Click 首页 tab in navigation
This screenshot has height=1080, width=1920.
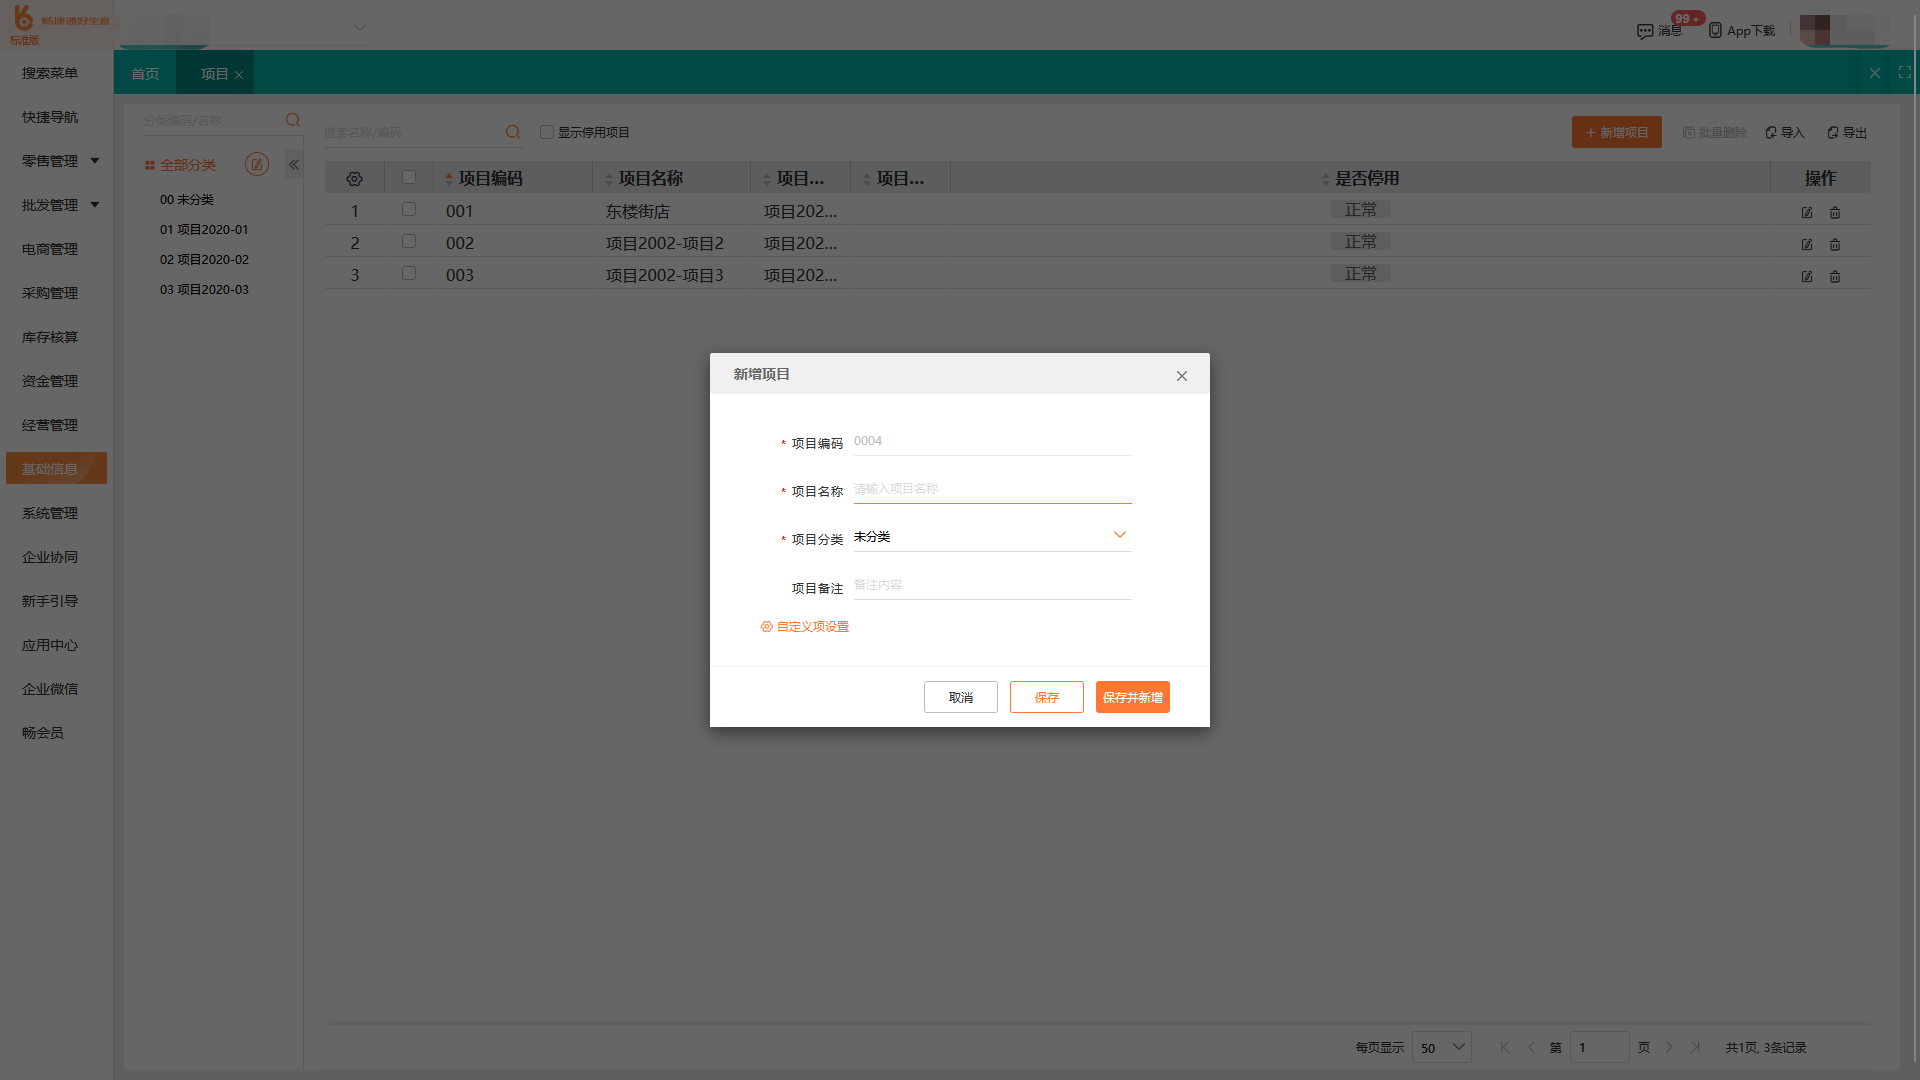pos(145,73)
